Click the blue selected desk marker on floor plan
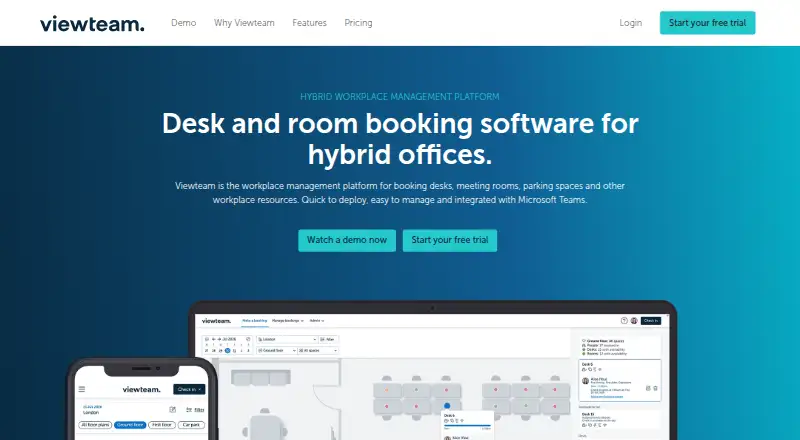Viewport: 800px width, 440px height. click(447, 406)
